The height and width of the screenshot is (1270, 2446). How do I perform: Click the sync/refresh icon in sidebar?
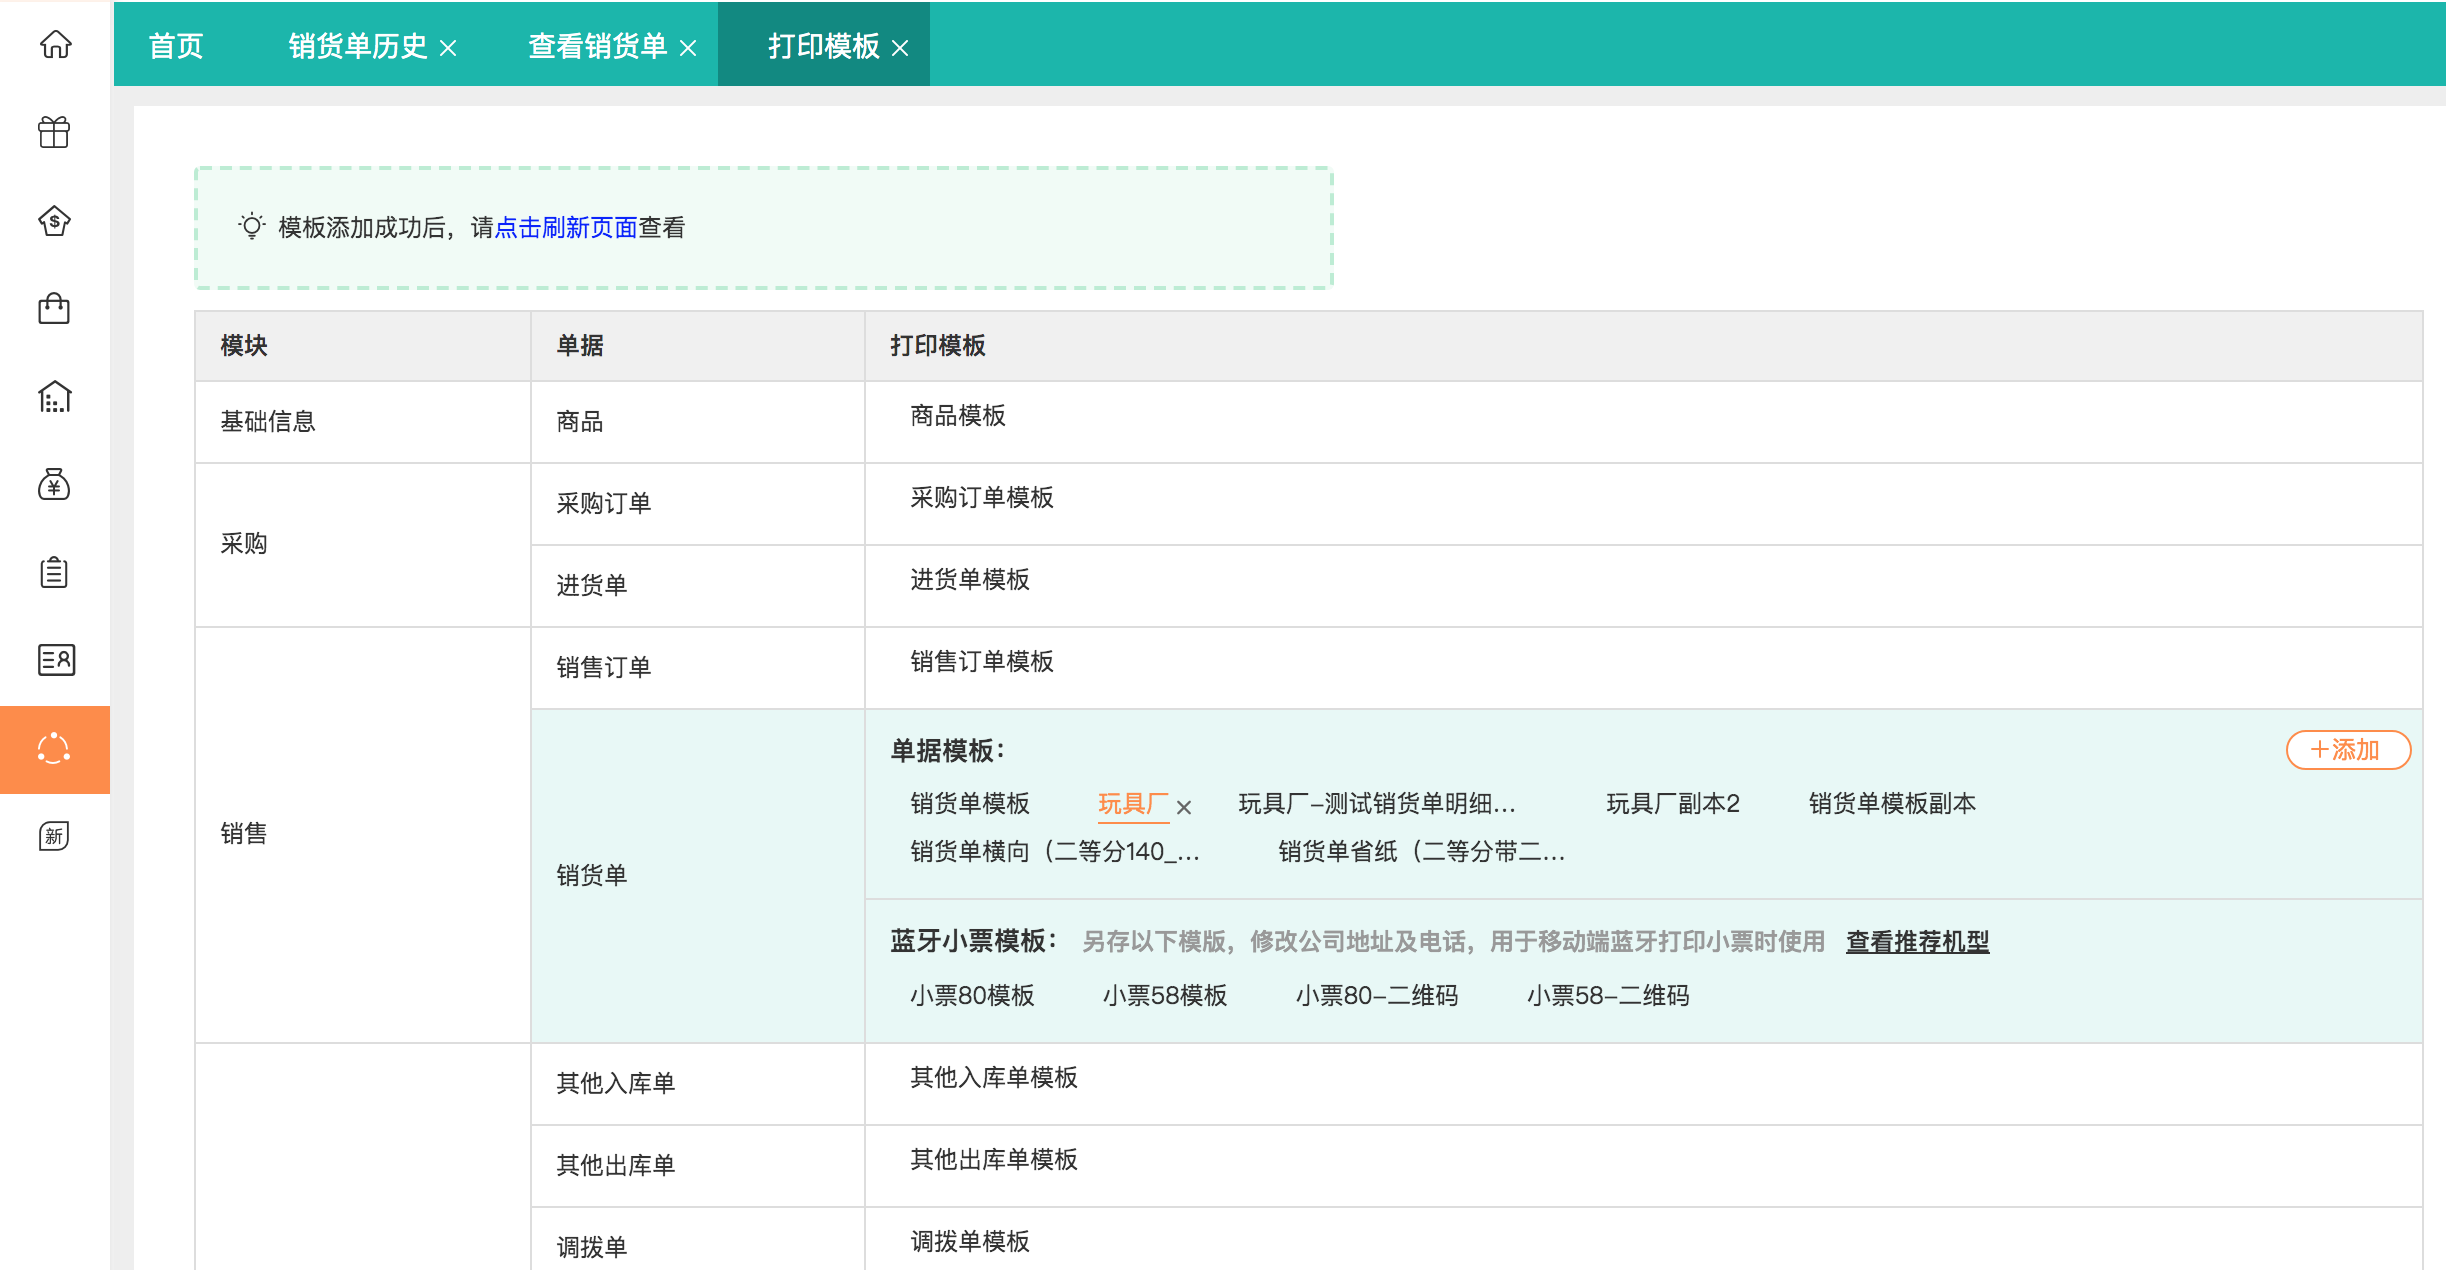(x=55, y=747)
